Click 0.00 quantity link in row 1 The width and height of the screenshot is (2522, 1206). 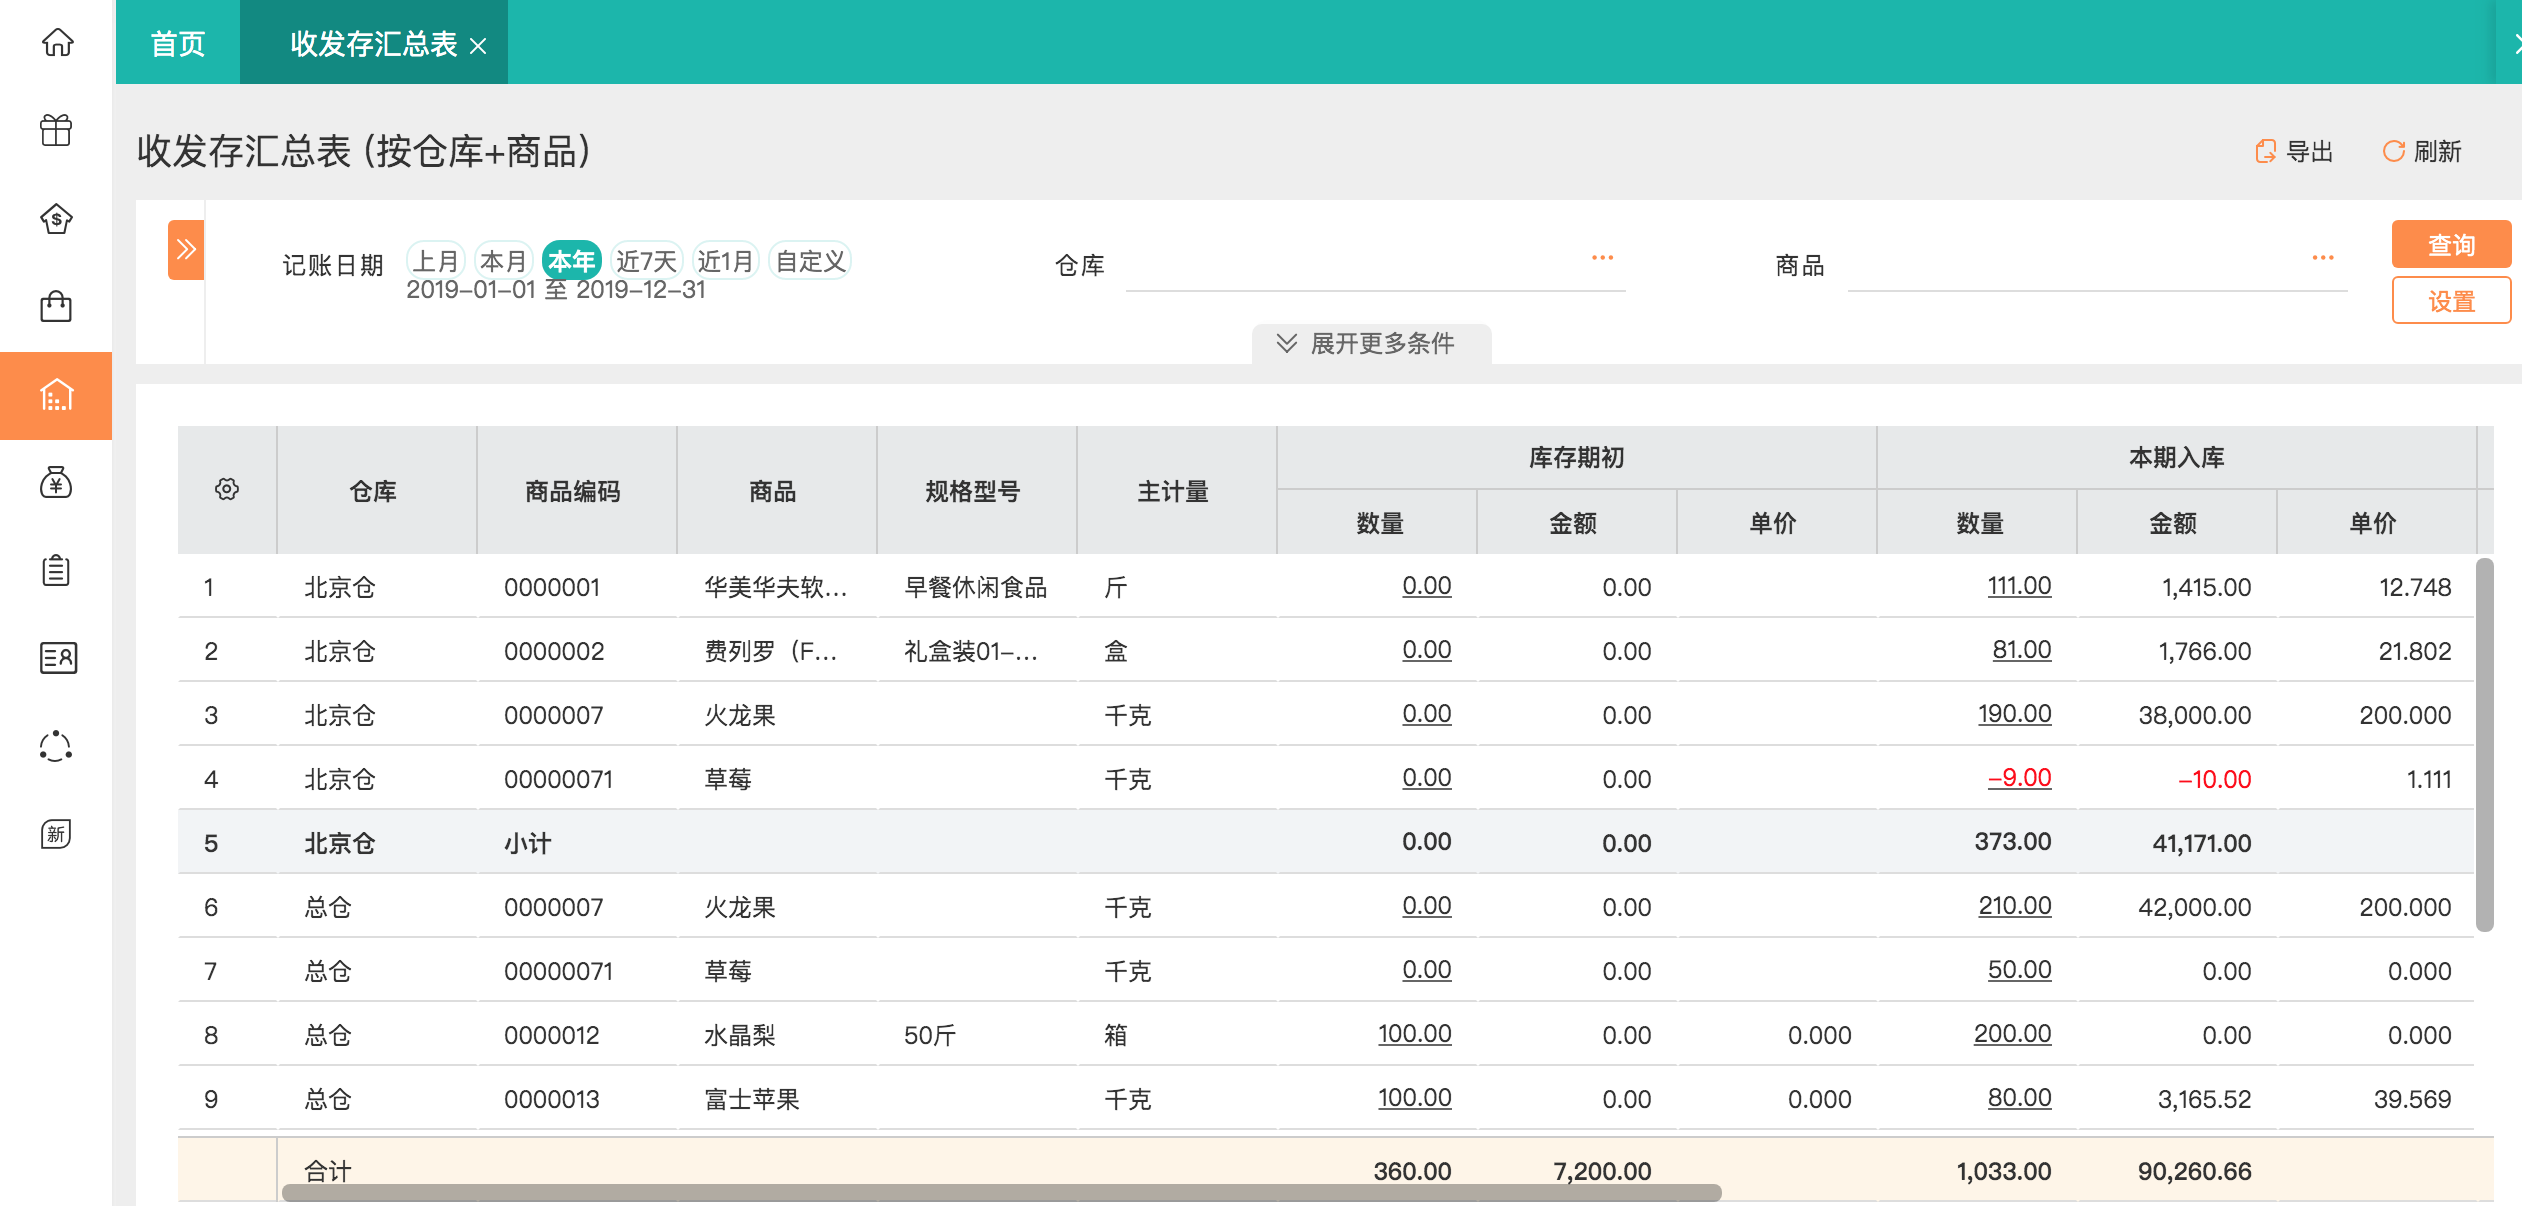[x=1420, y=585]
